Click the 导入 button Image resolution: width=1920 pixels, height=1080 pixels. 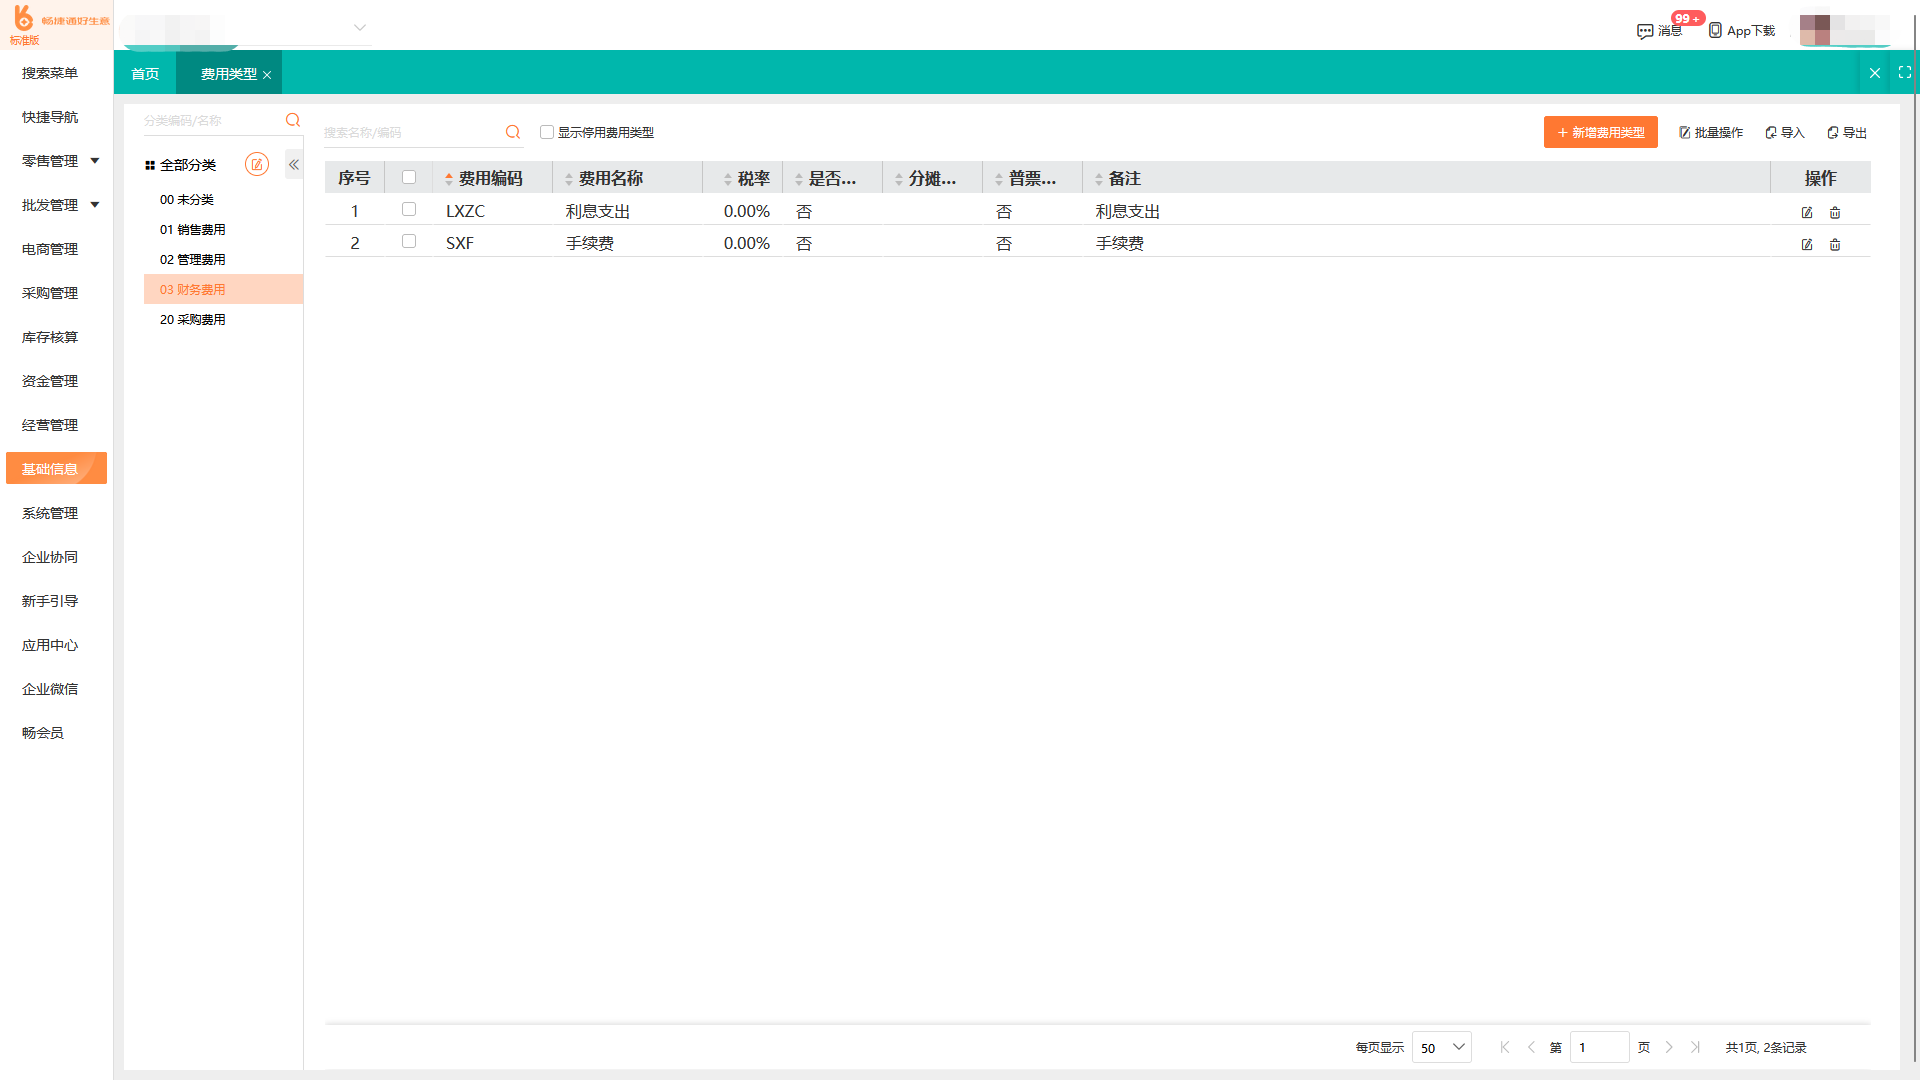(1787, 132)
